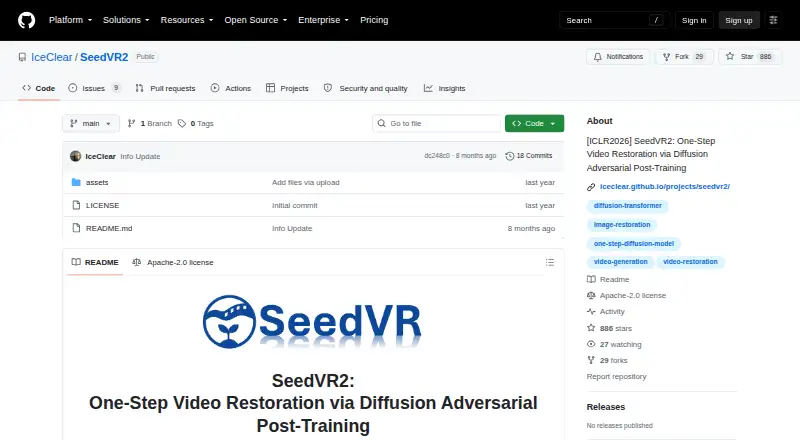
Task: Click the Notifications bell button
Action: [x=618, y=57]
